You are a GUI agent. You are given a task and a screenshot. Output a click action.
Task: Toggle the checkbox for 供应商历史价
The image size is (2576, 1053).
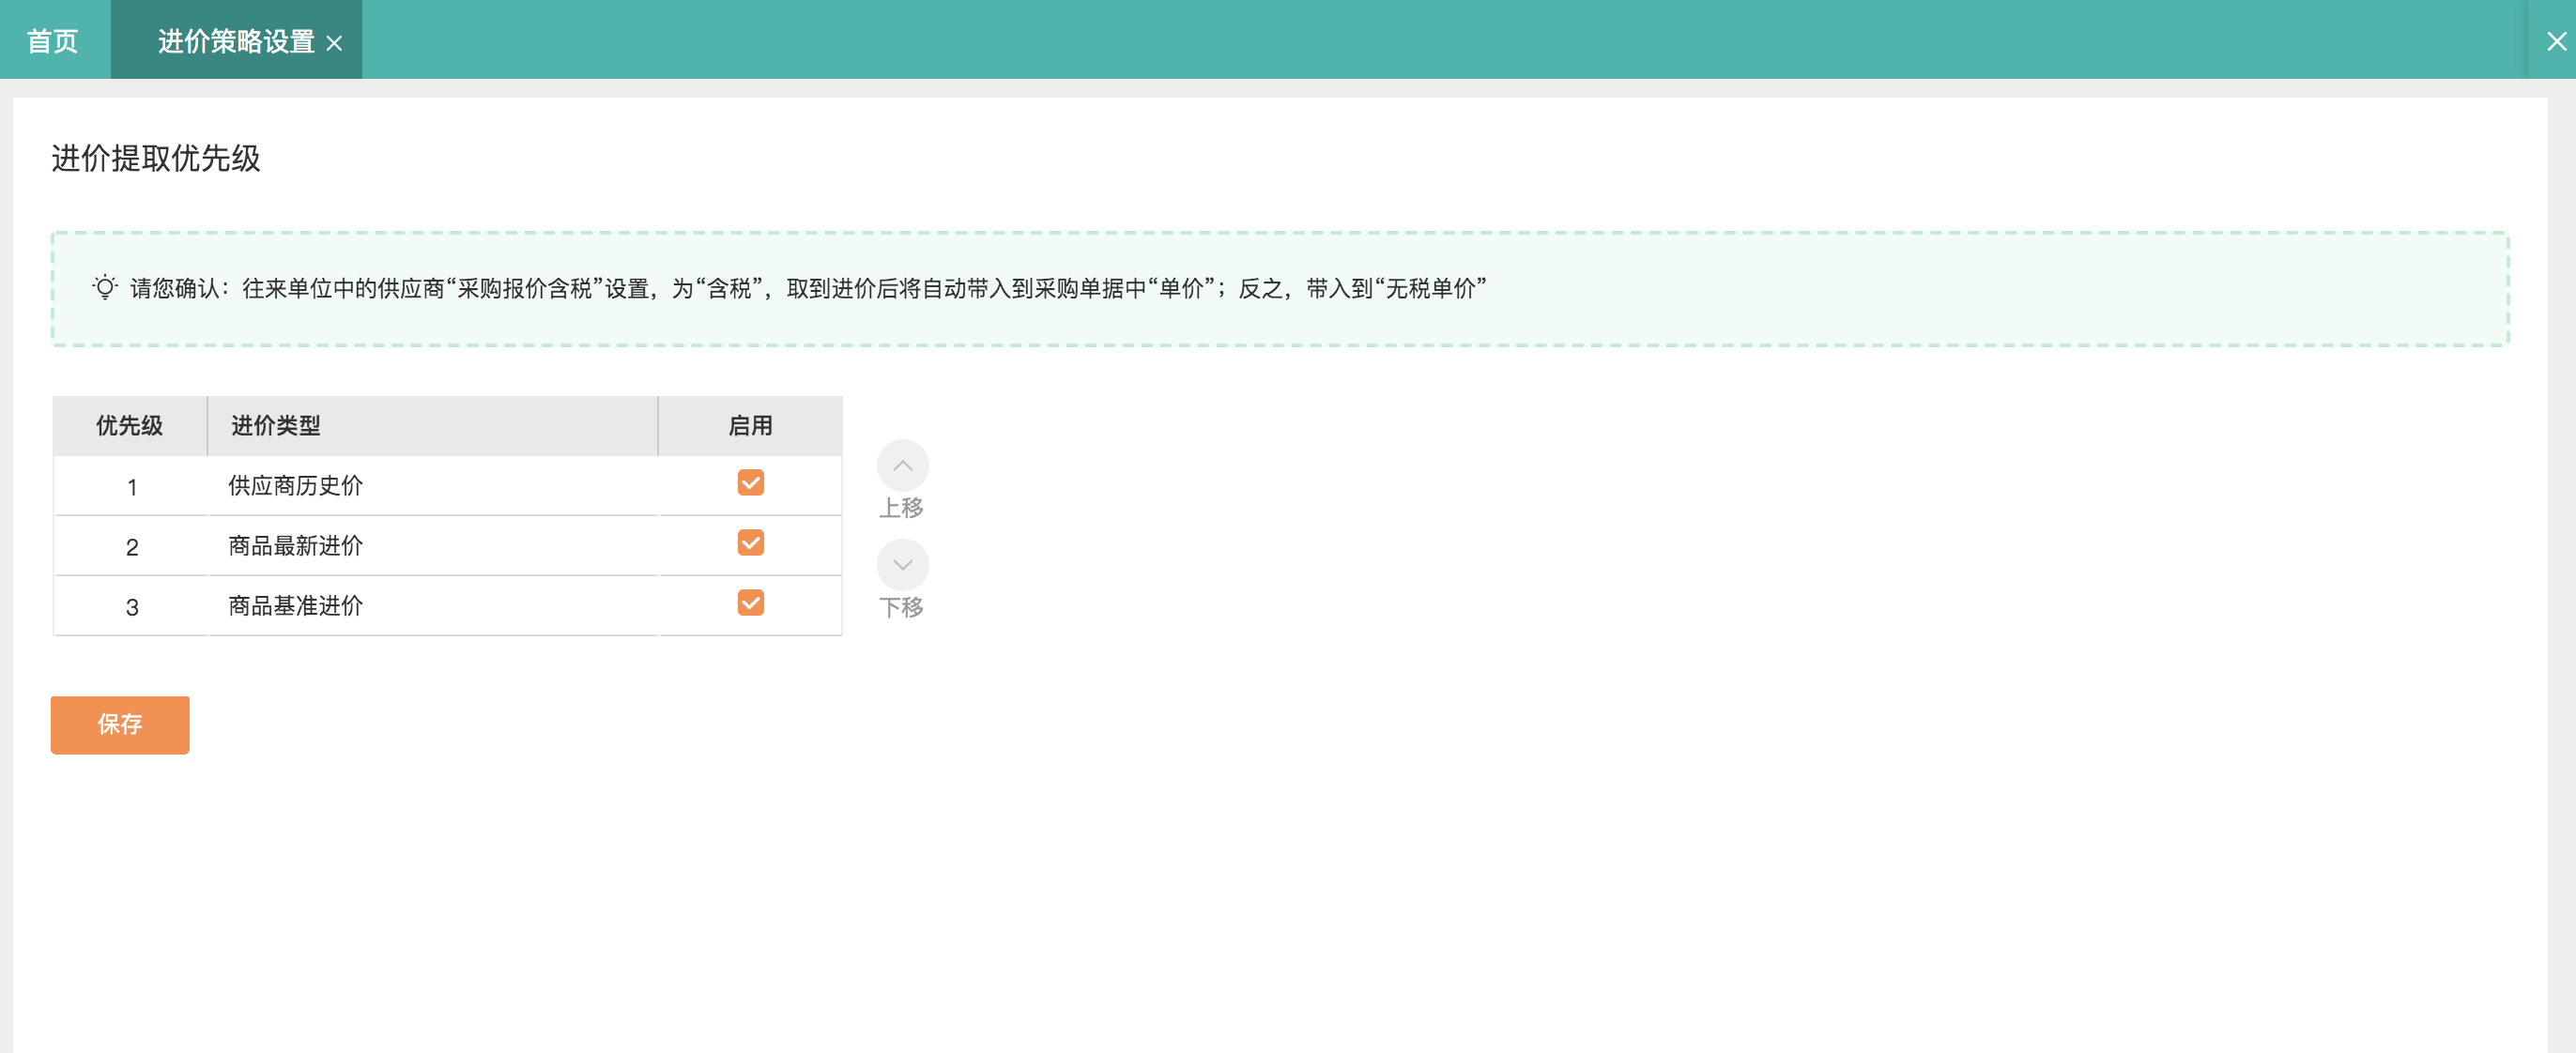[x=751, y=483]
